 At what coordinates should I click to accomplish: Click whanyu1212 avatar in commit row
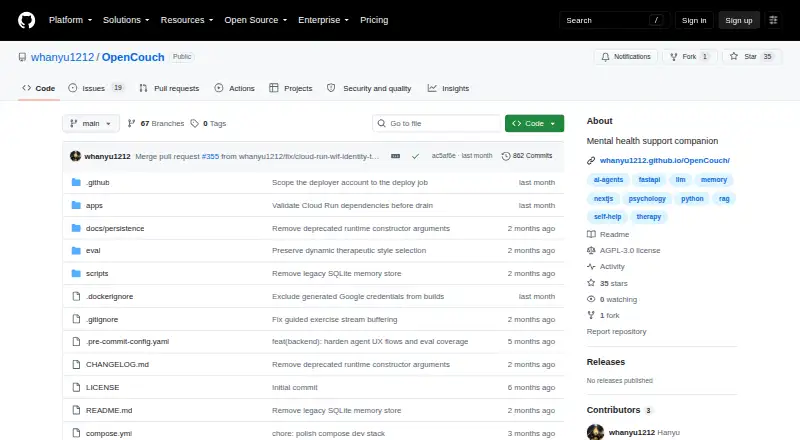(x=76, y=156)
